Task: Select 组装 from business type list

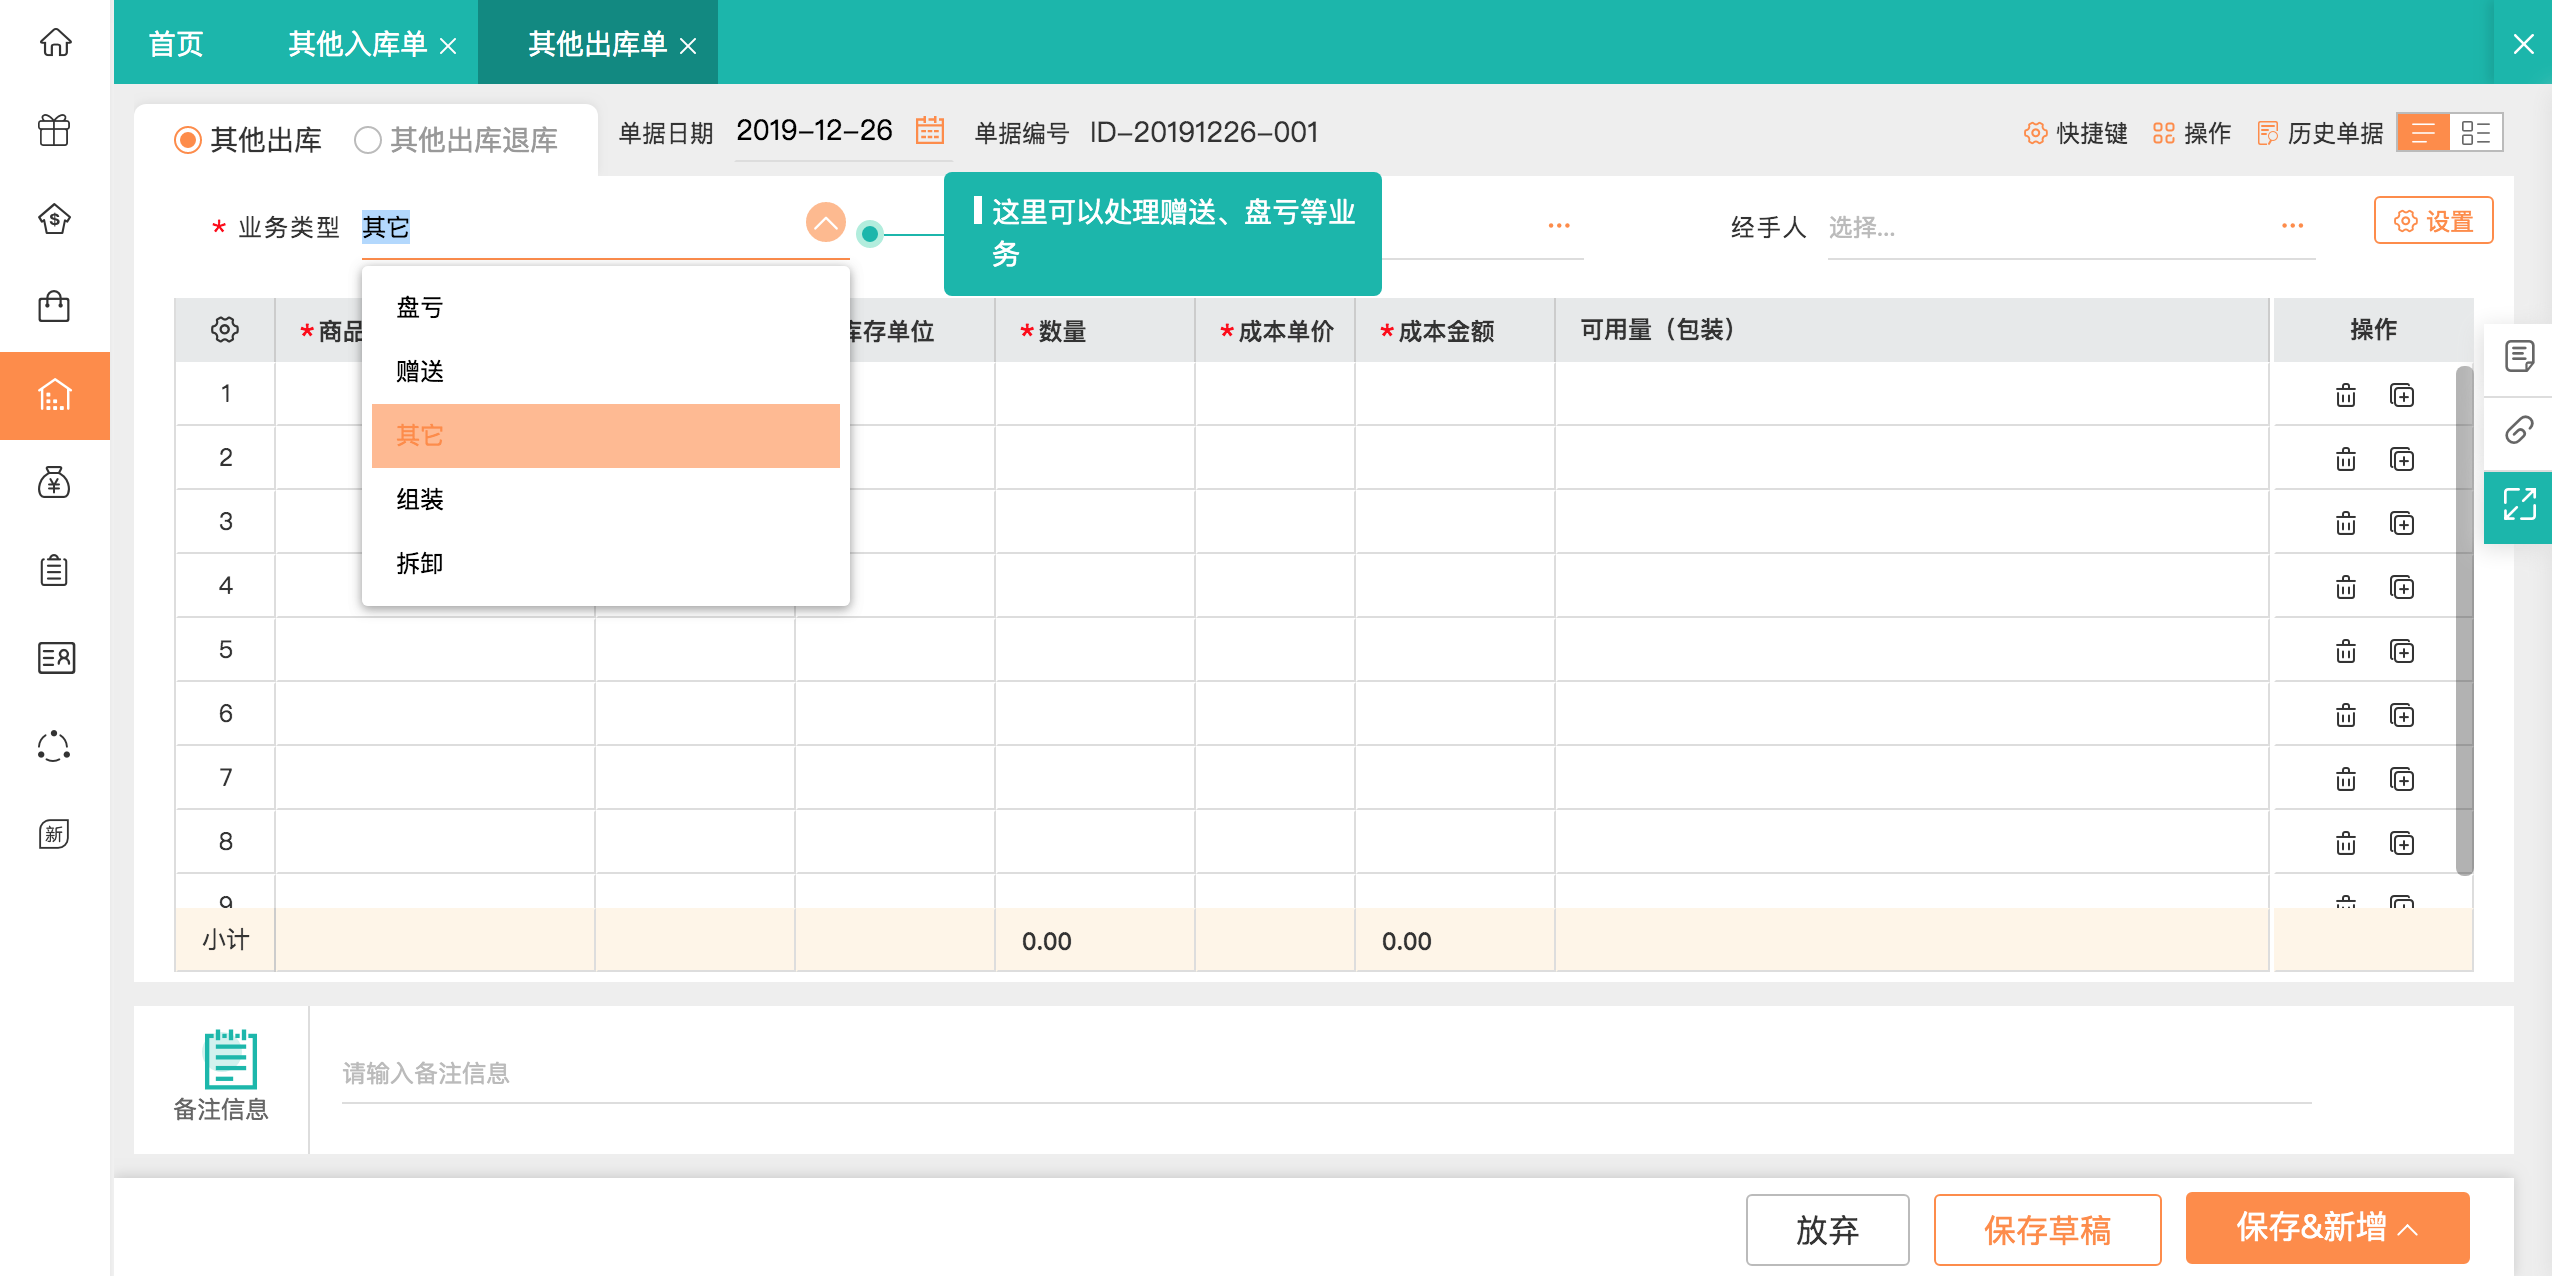Action: pyautogui.click(x=418, y=500)
